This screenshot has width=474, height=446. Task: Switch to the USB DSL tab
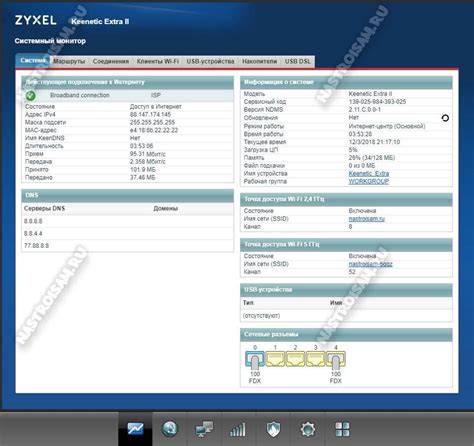[x=298, y=61]
